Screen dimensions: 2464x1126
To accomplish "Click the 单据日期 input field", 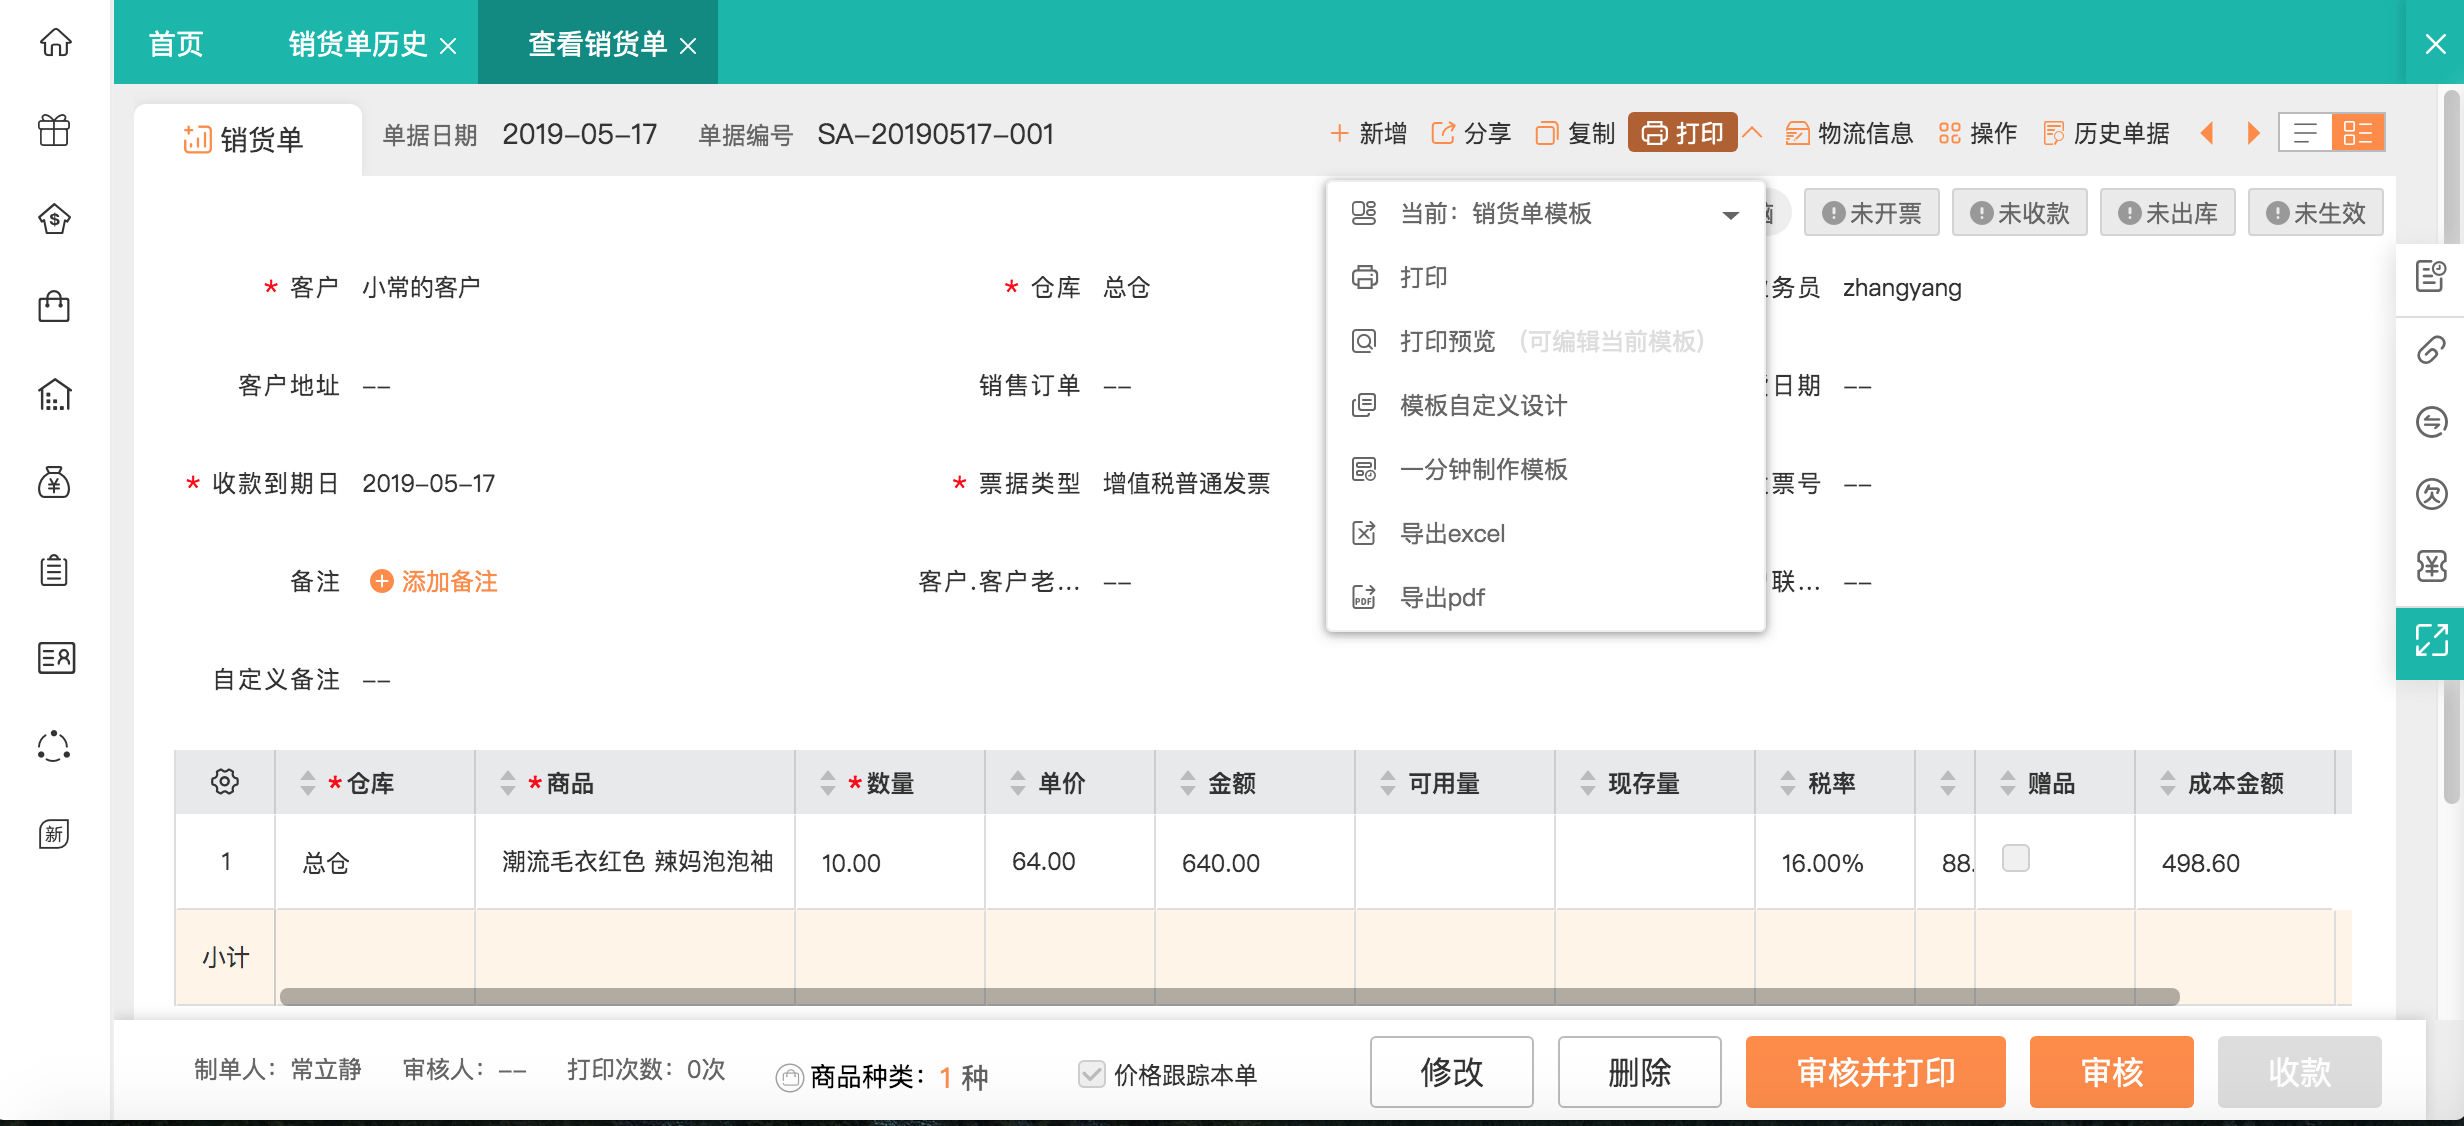I will point(581,133).
